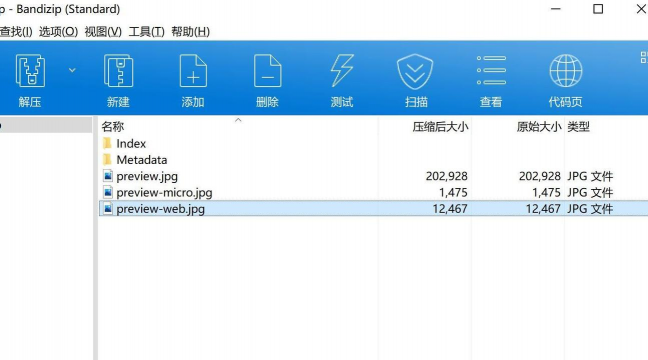The image size is (648, 360).
Task: Select the highlighted root item in the left tree
Action: point(46,125)
